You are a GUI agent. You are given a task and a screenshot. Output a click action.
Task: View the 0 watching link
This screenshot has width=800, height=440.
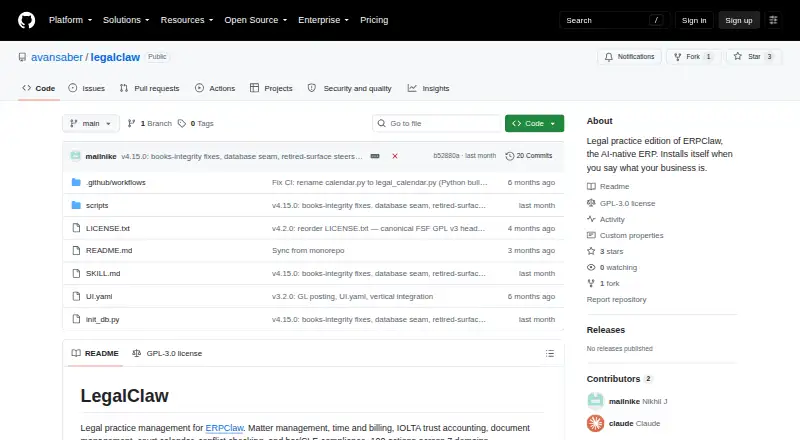612,267
